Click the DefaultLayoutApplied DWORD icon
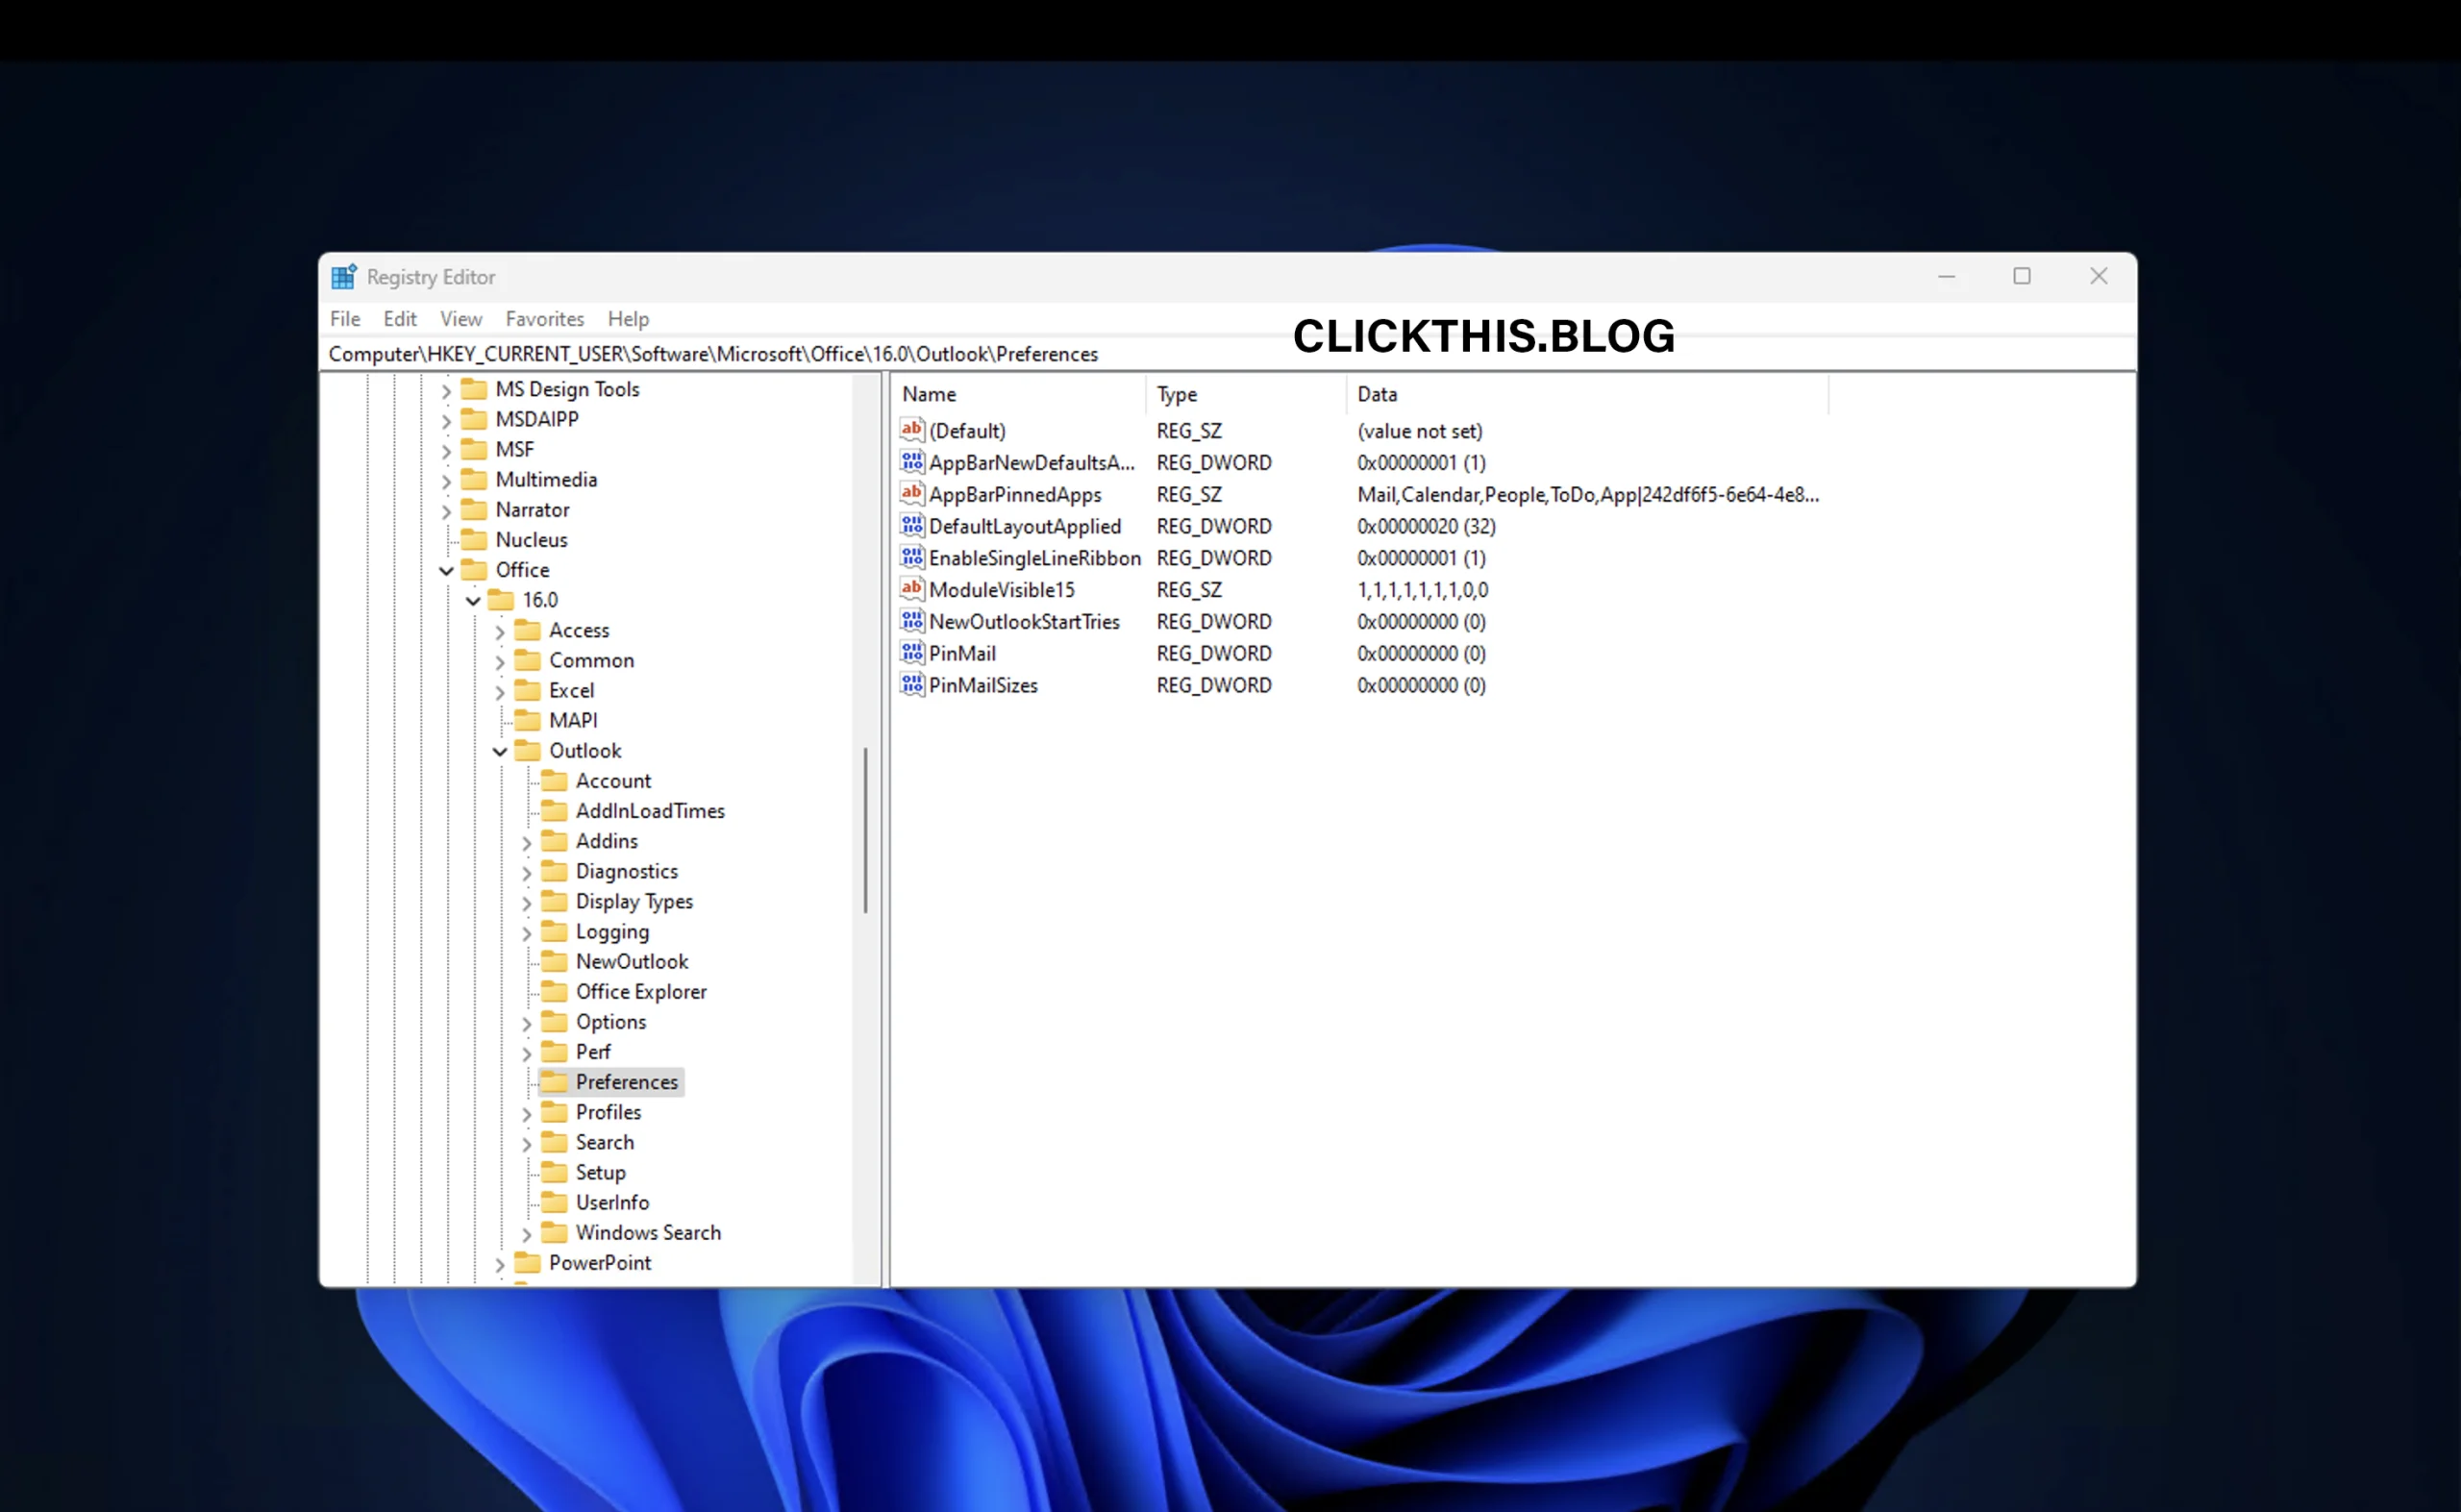This screenshot has width=2461, height=1512. click(x=912, y=526)
